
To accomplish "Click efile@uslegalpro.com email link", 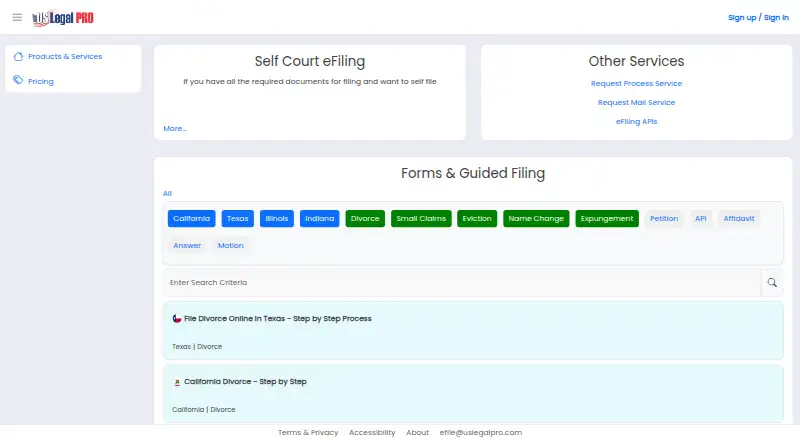I will 481,432.
